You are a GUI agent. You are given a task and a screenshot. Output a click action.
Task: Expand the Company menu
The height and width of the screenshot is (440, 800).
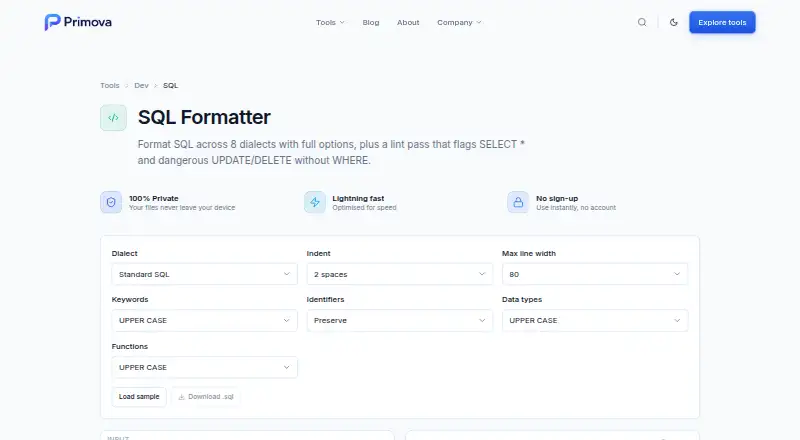pyautogui.click(x=459, y=22)
